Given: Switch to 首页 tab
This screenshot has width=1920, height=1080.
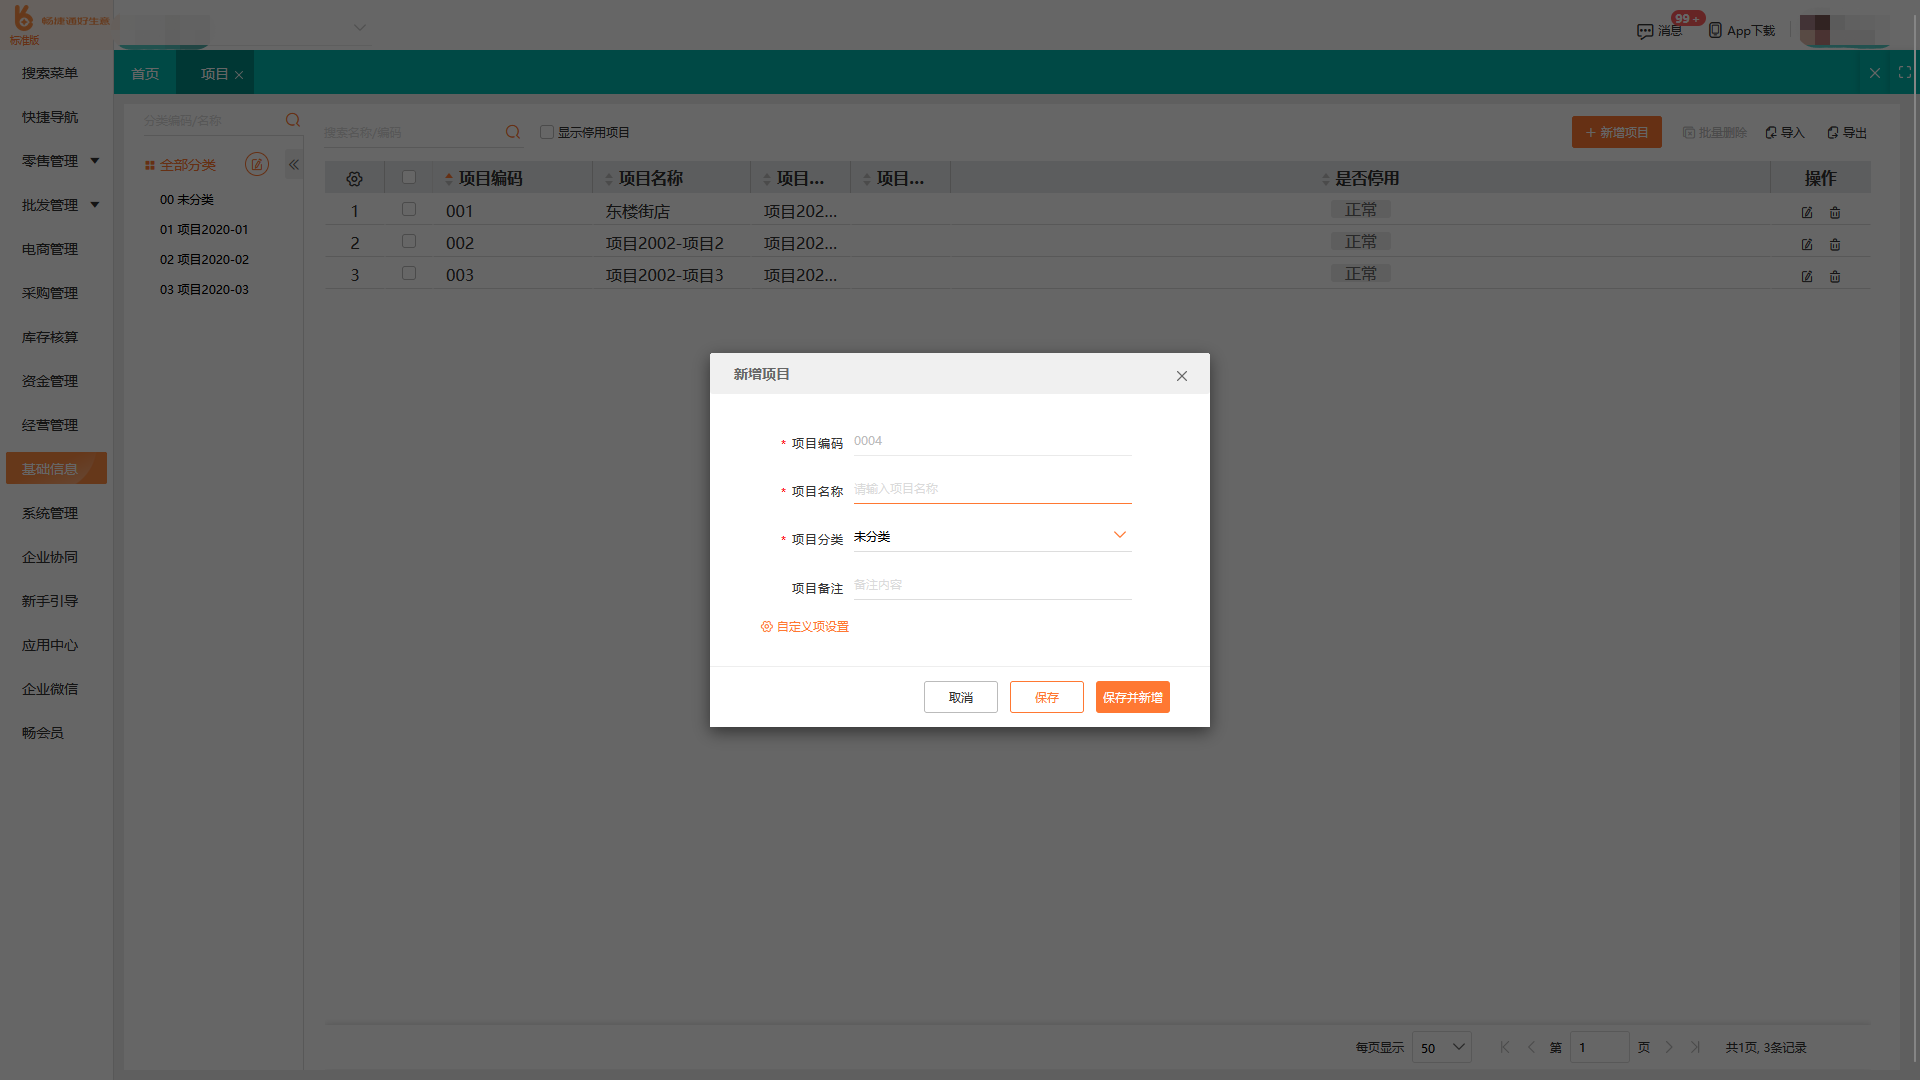Looking at the screenshot, I should [145, 73].
